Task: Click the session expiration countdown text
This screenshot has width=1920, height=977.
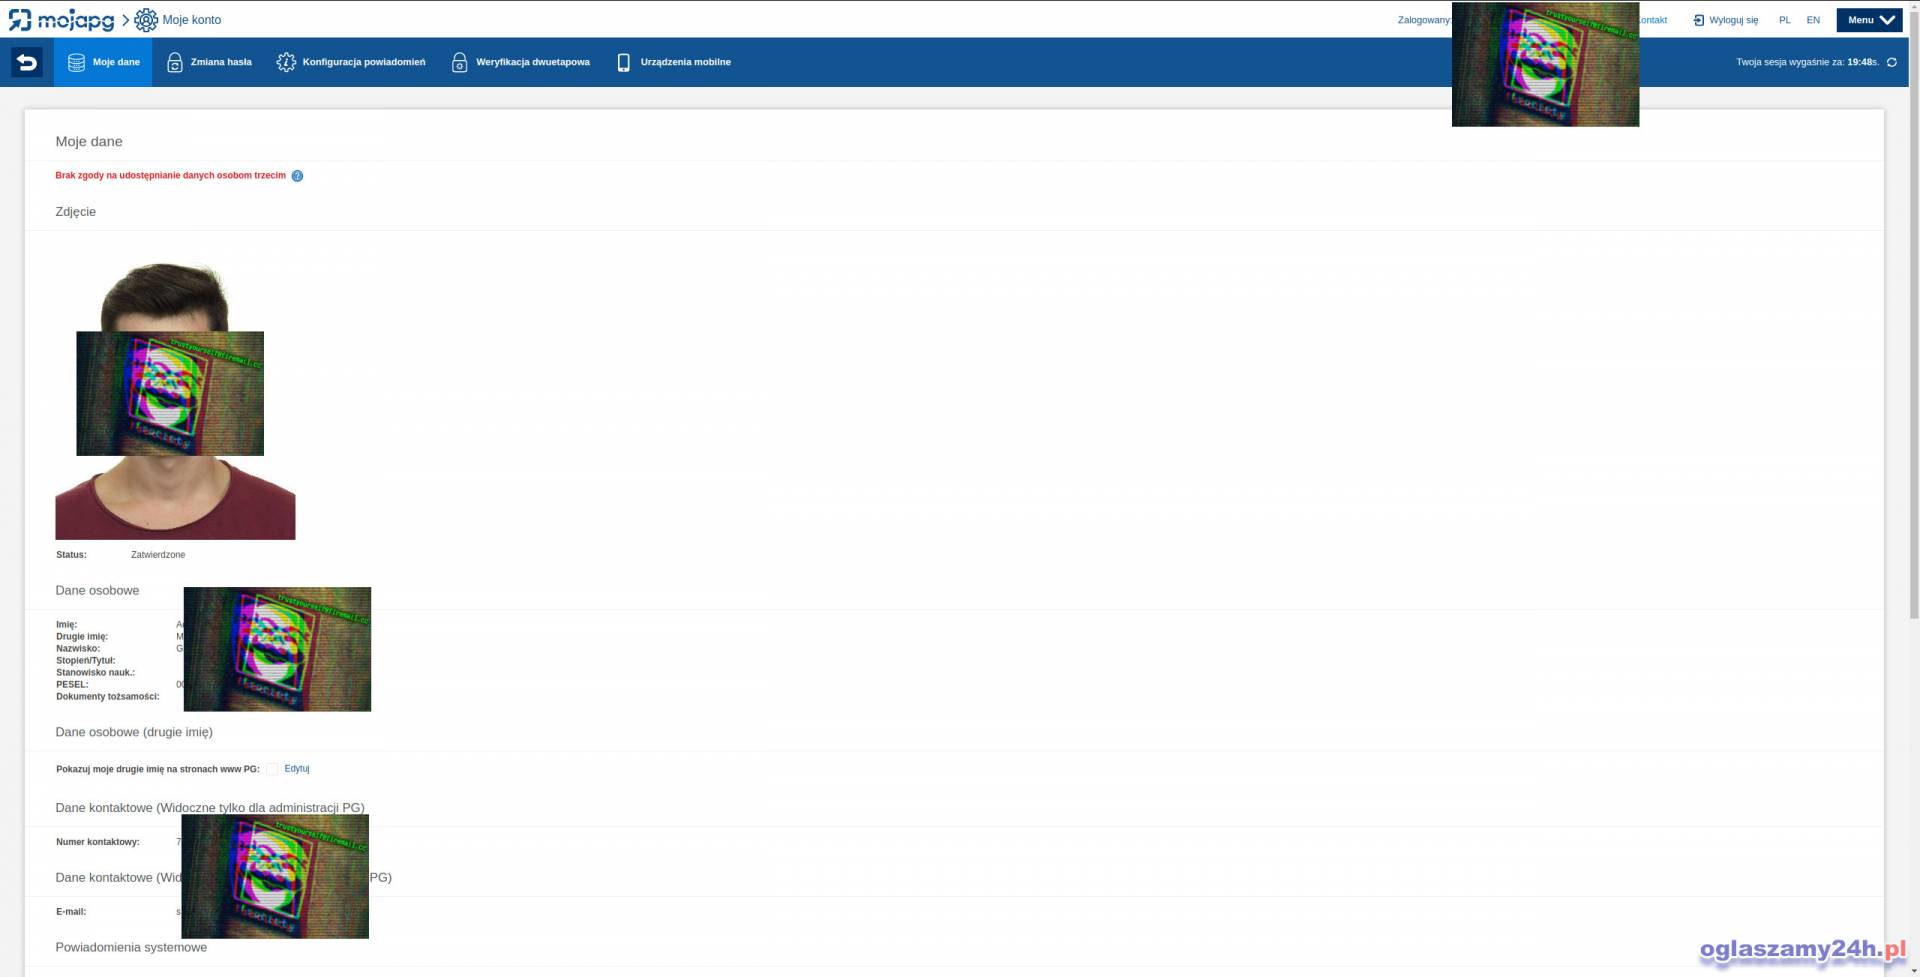Action: coord(1806,62)
